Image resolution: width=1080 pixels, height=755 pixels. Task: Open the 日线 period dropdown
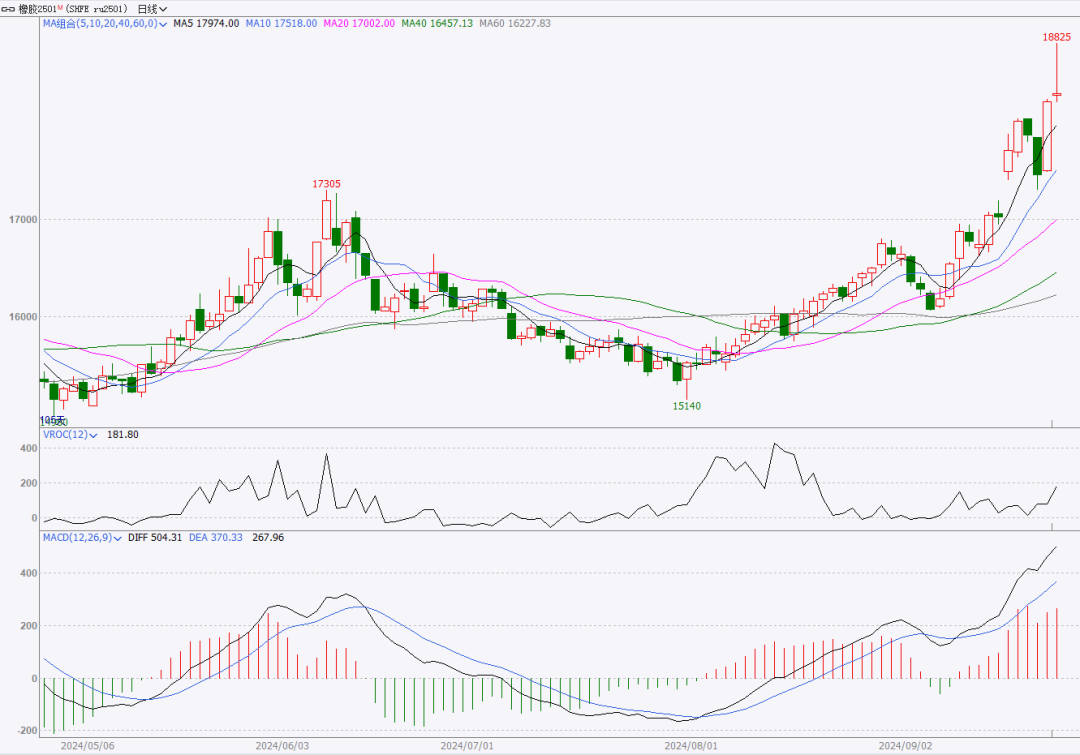coord(152,8)
